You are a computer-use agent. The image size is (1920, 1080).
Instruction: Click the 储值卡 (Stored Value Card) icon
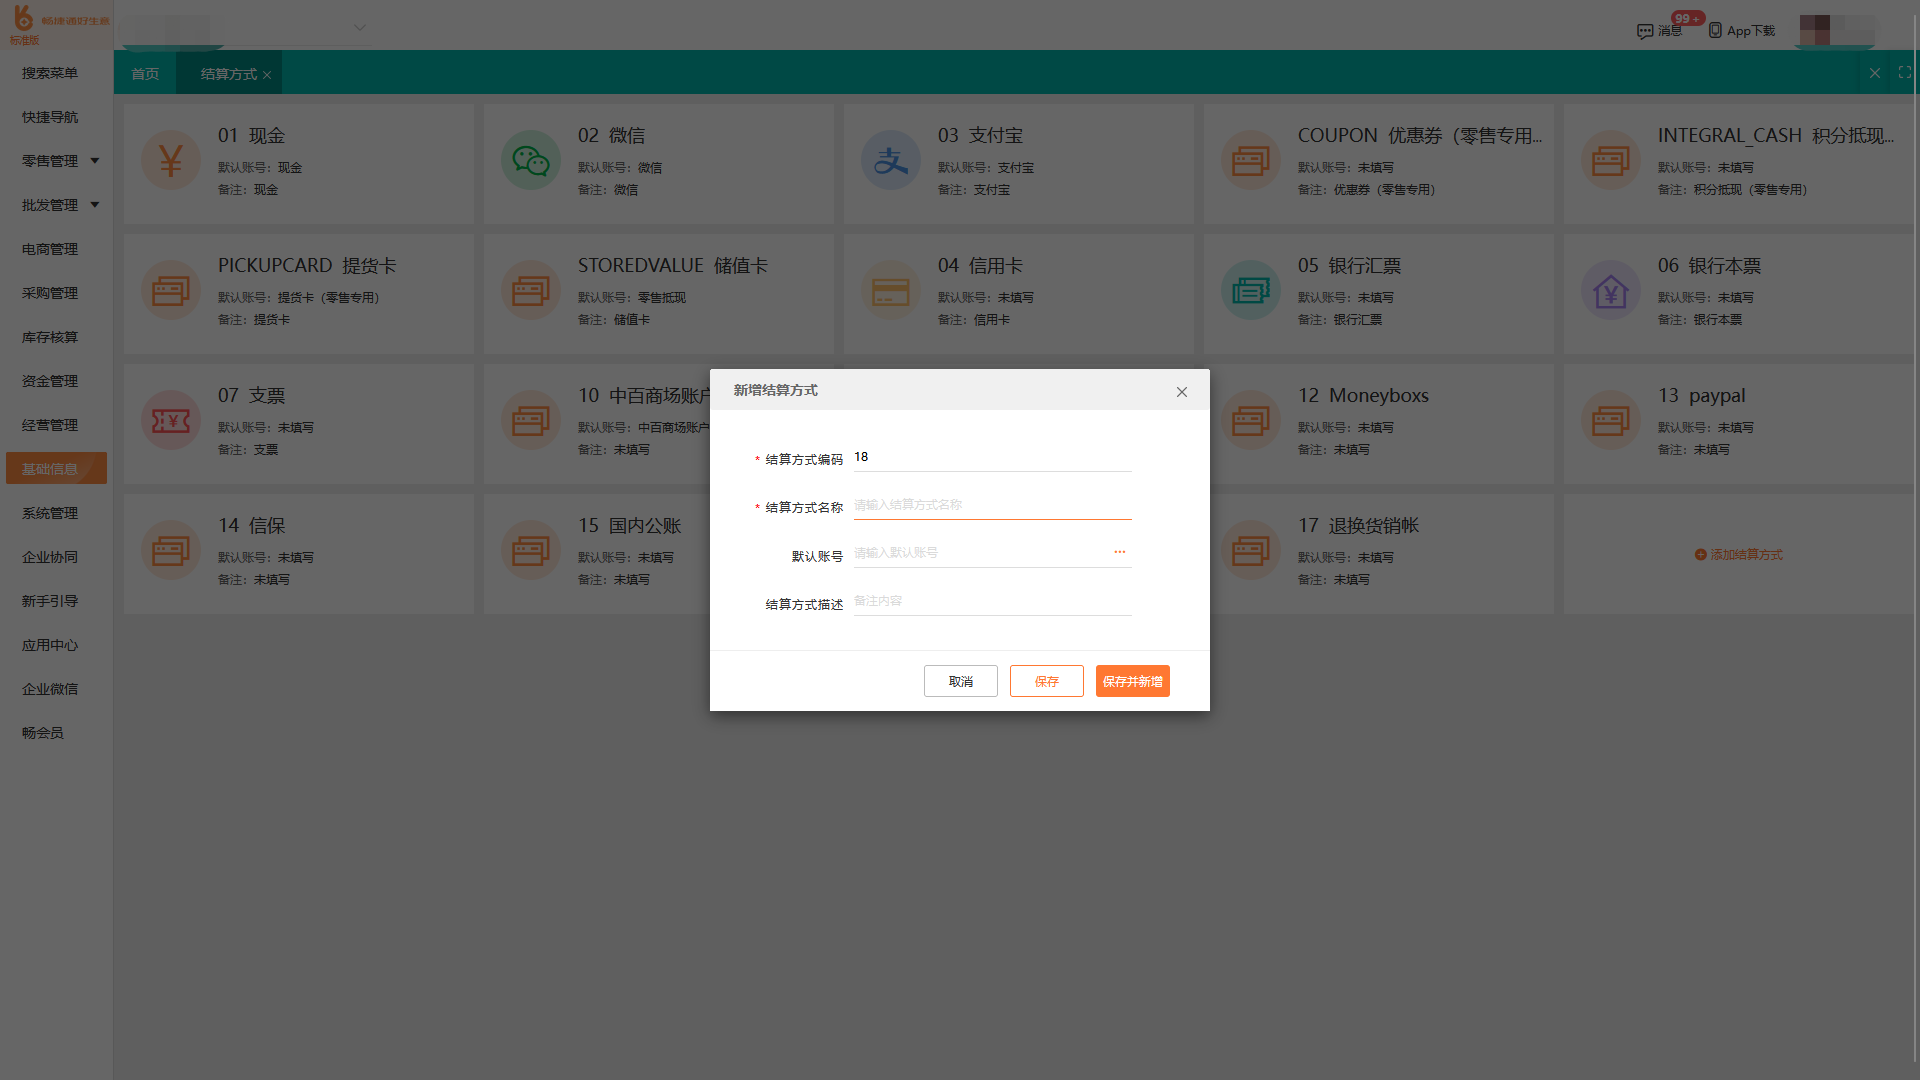527,289
